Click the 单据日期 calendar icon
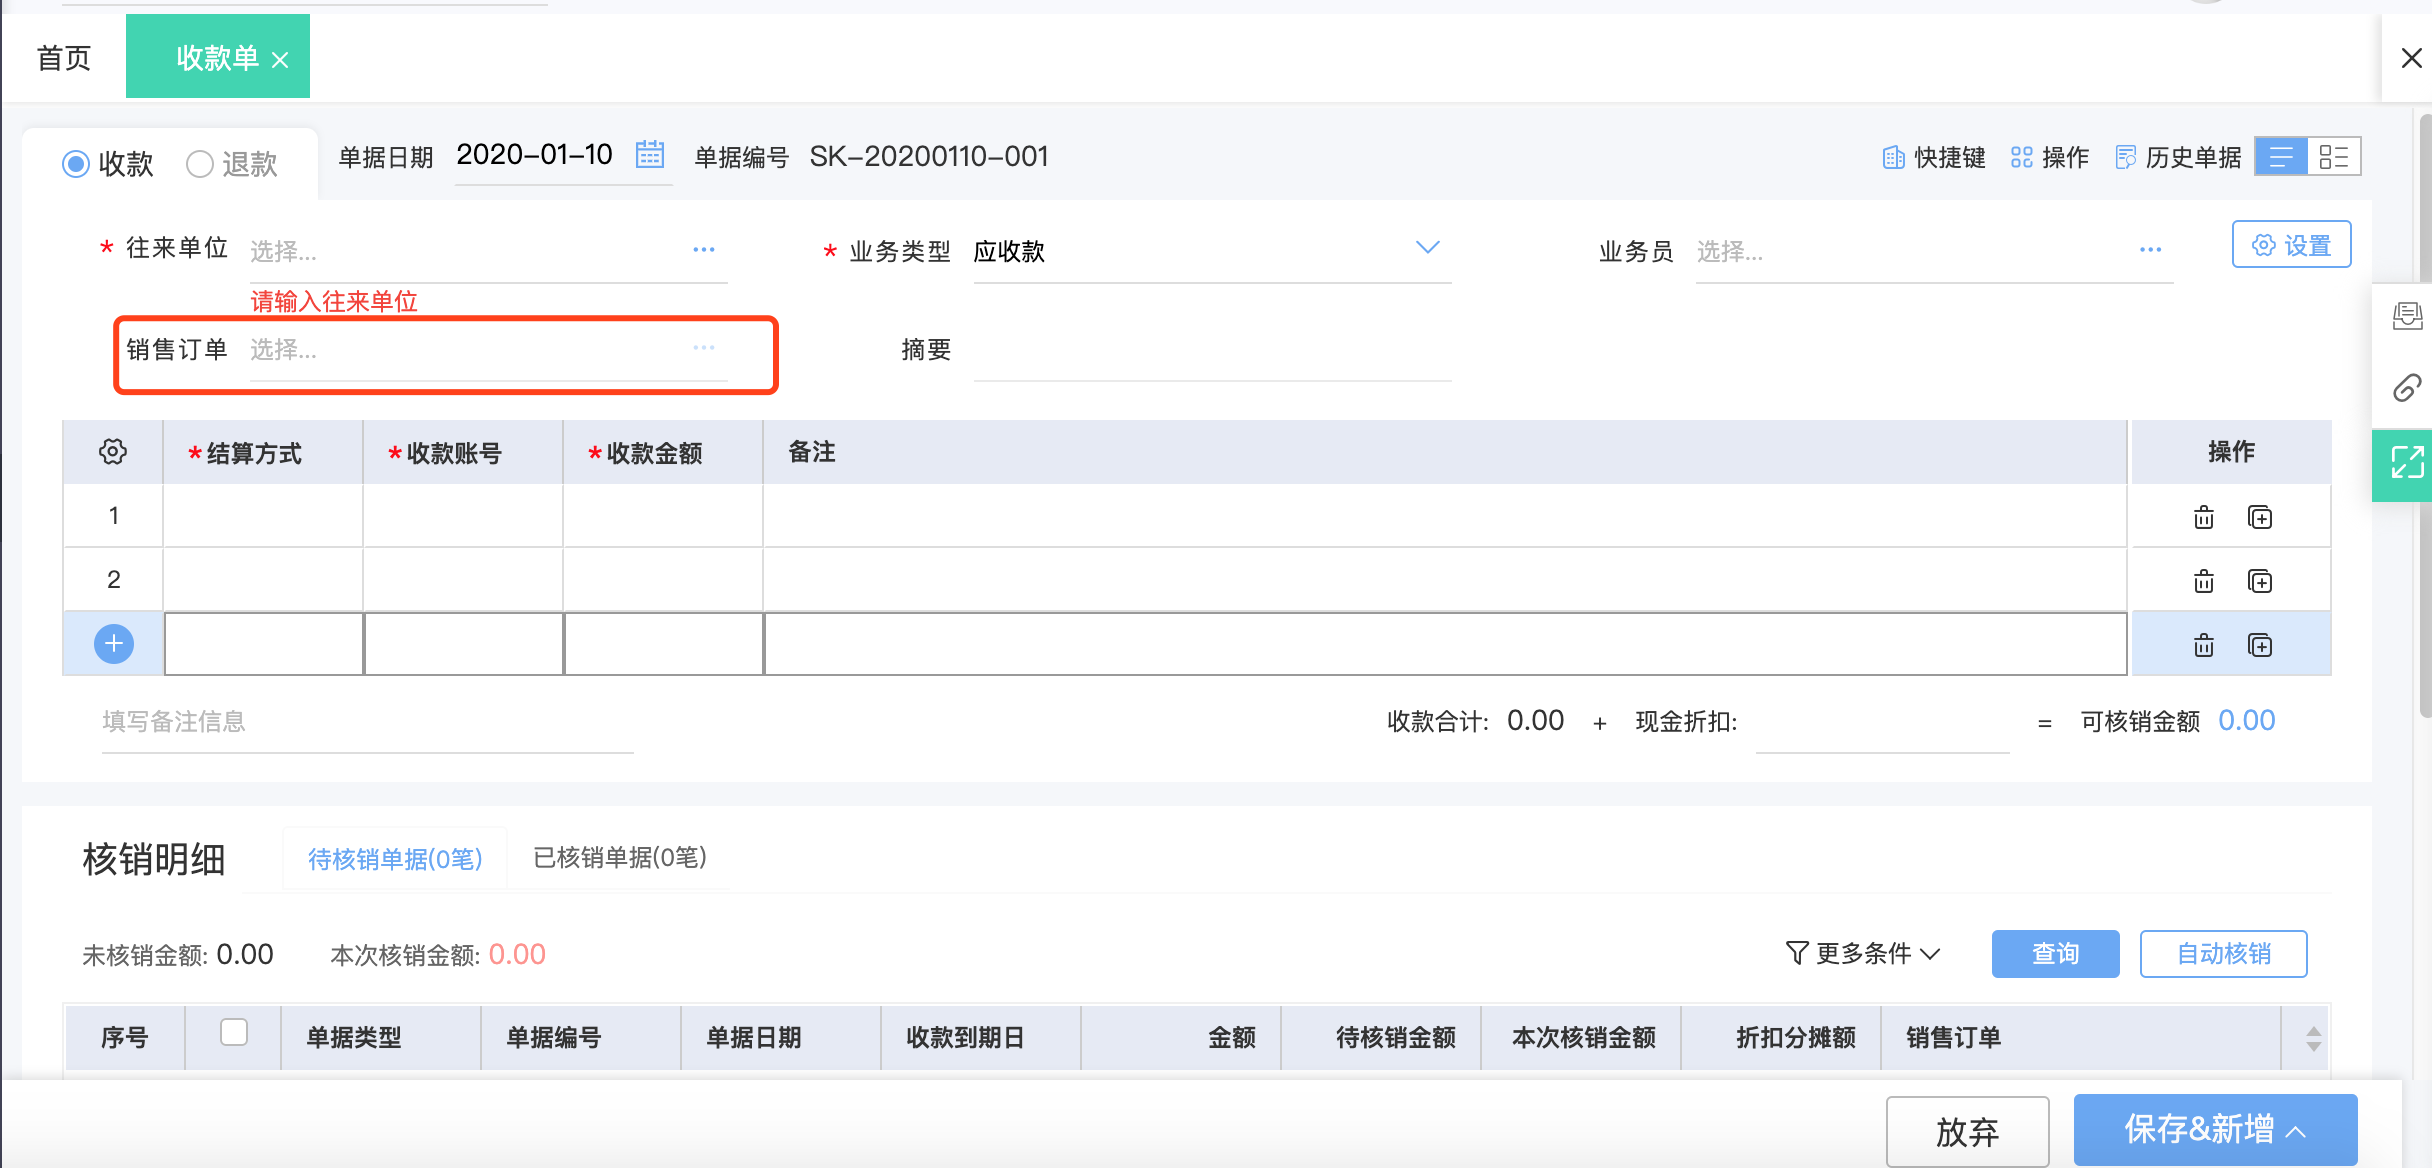 (x=653, y=154)
